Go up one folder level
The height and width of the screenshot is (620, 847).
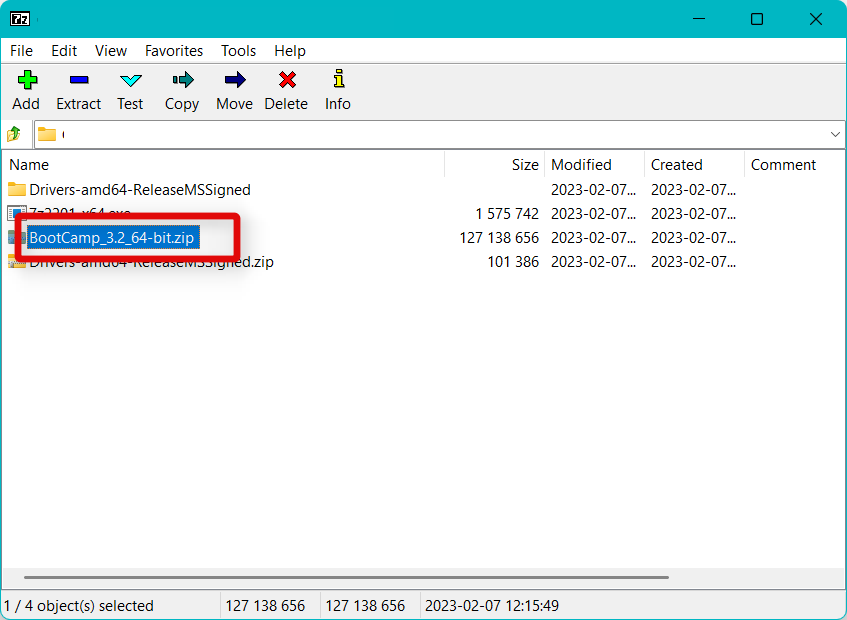click(14, 134)
